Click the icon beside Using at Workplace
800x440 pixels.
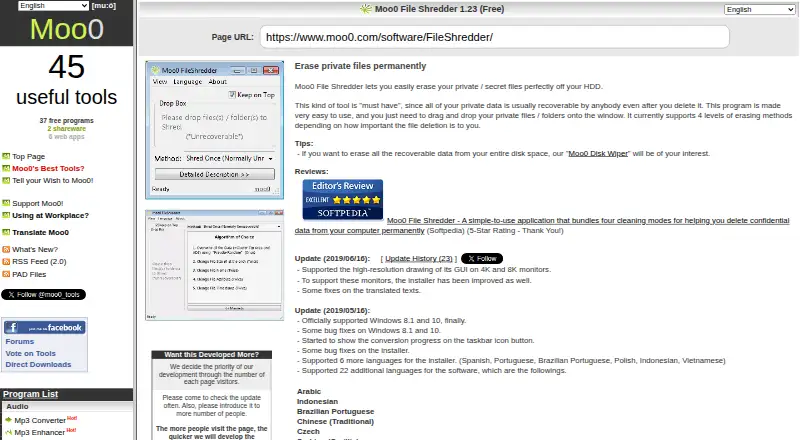[x=6, y=215]
